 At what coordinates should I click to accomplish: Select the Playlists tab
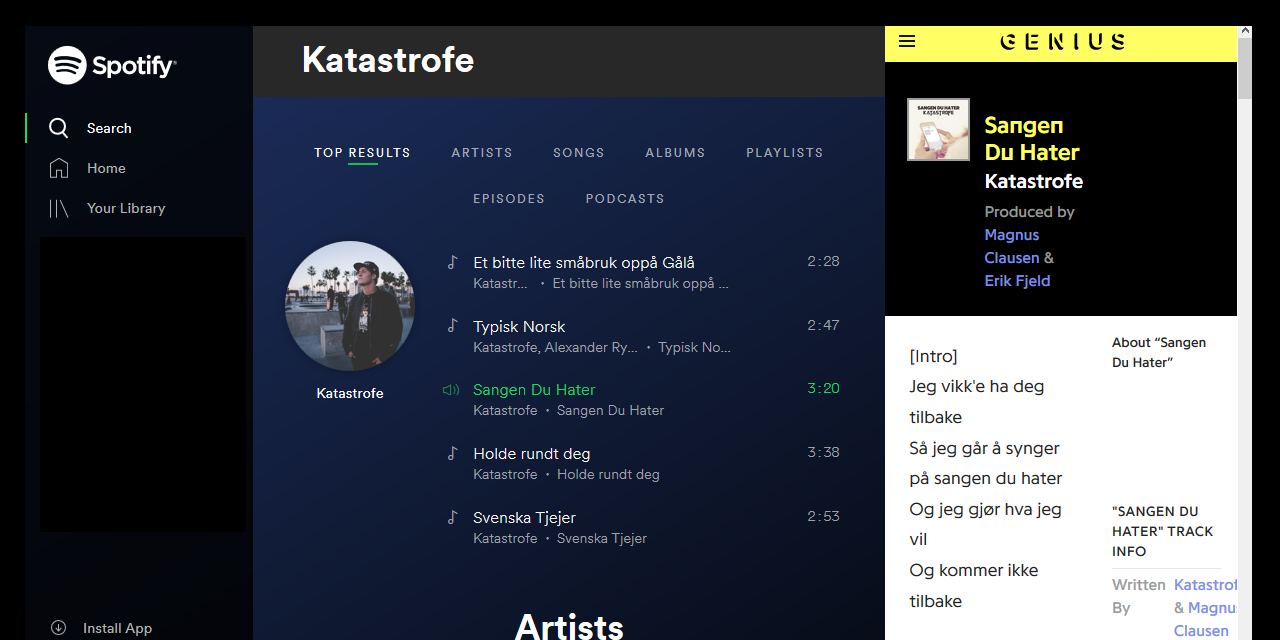(x=784, y=153)
